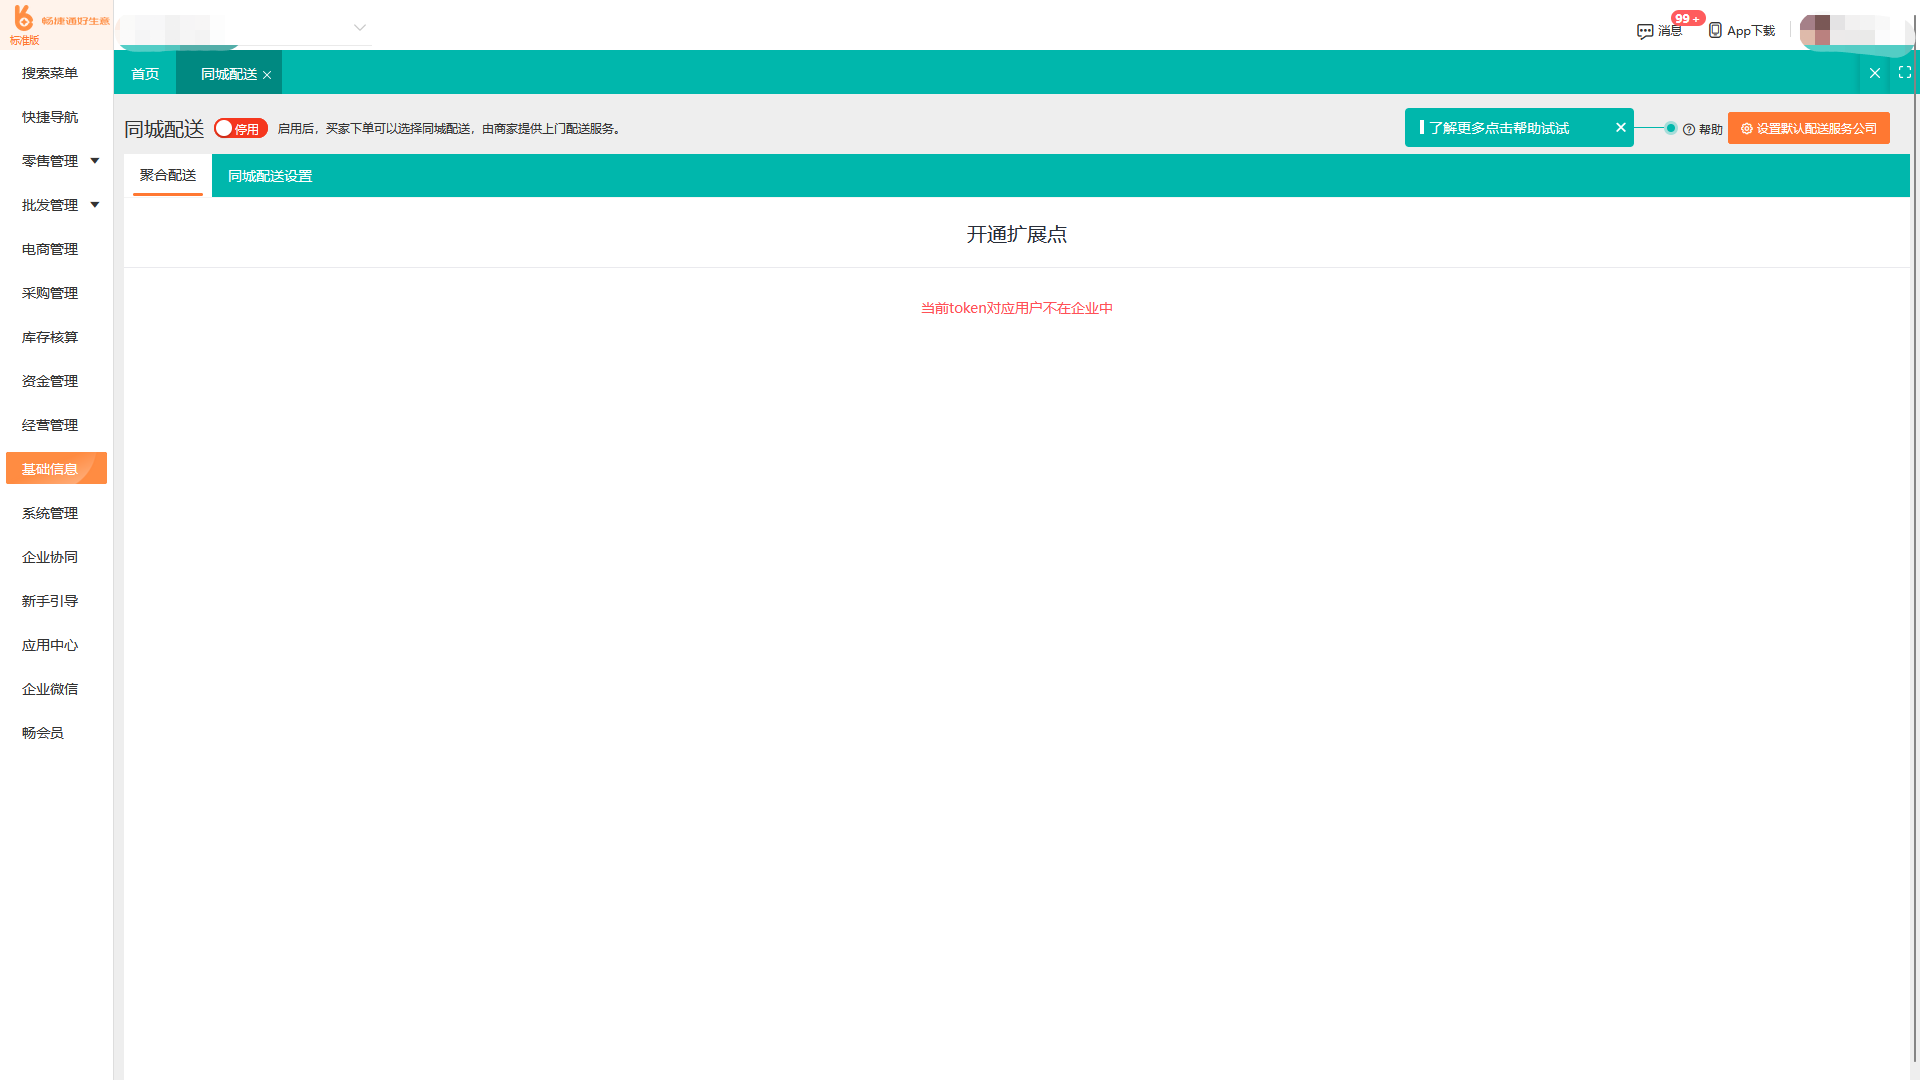The image size is (1920, 1080).
Task: Select the 聚合配送 tab
Action: (x=167, y=175)
